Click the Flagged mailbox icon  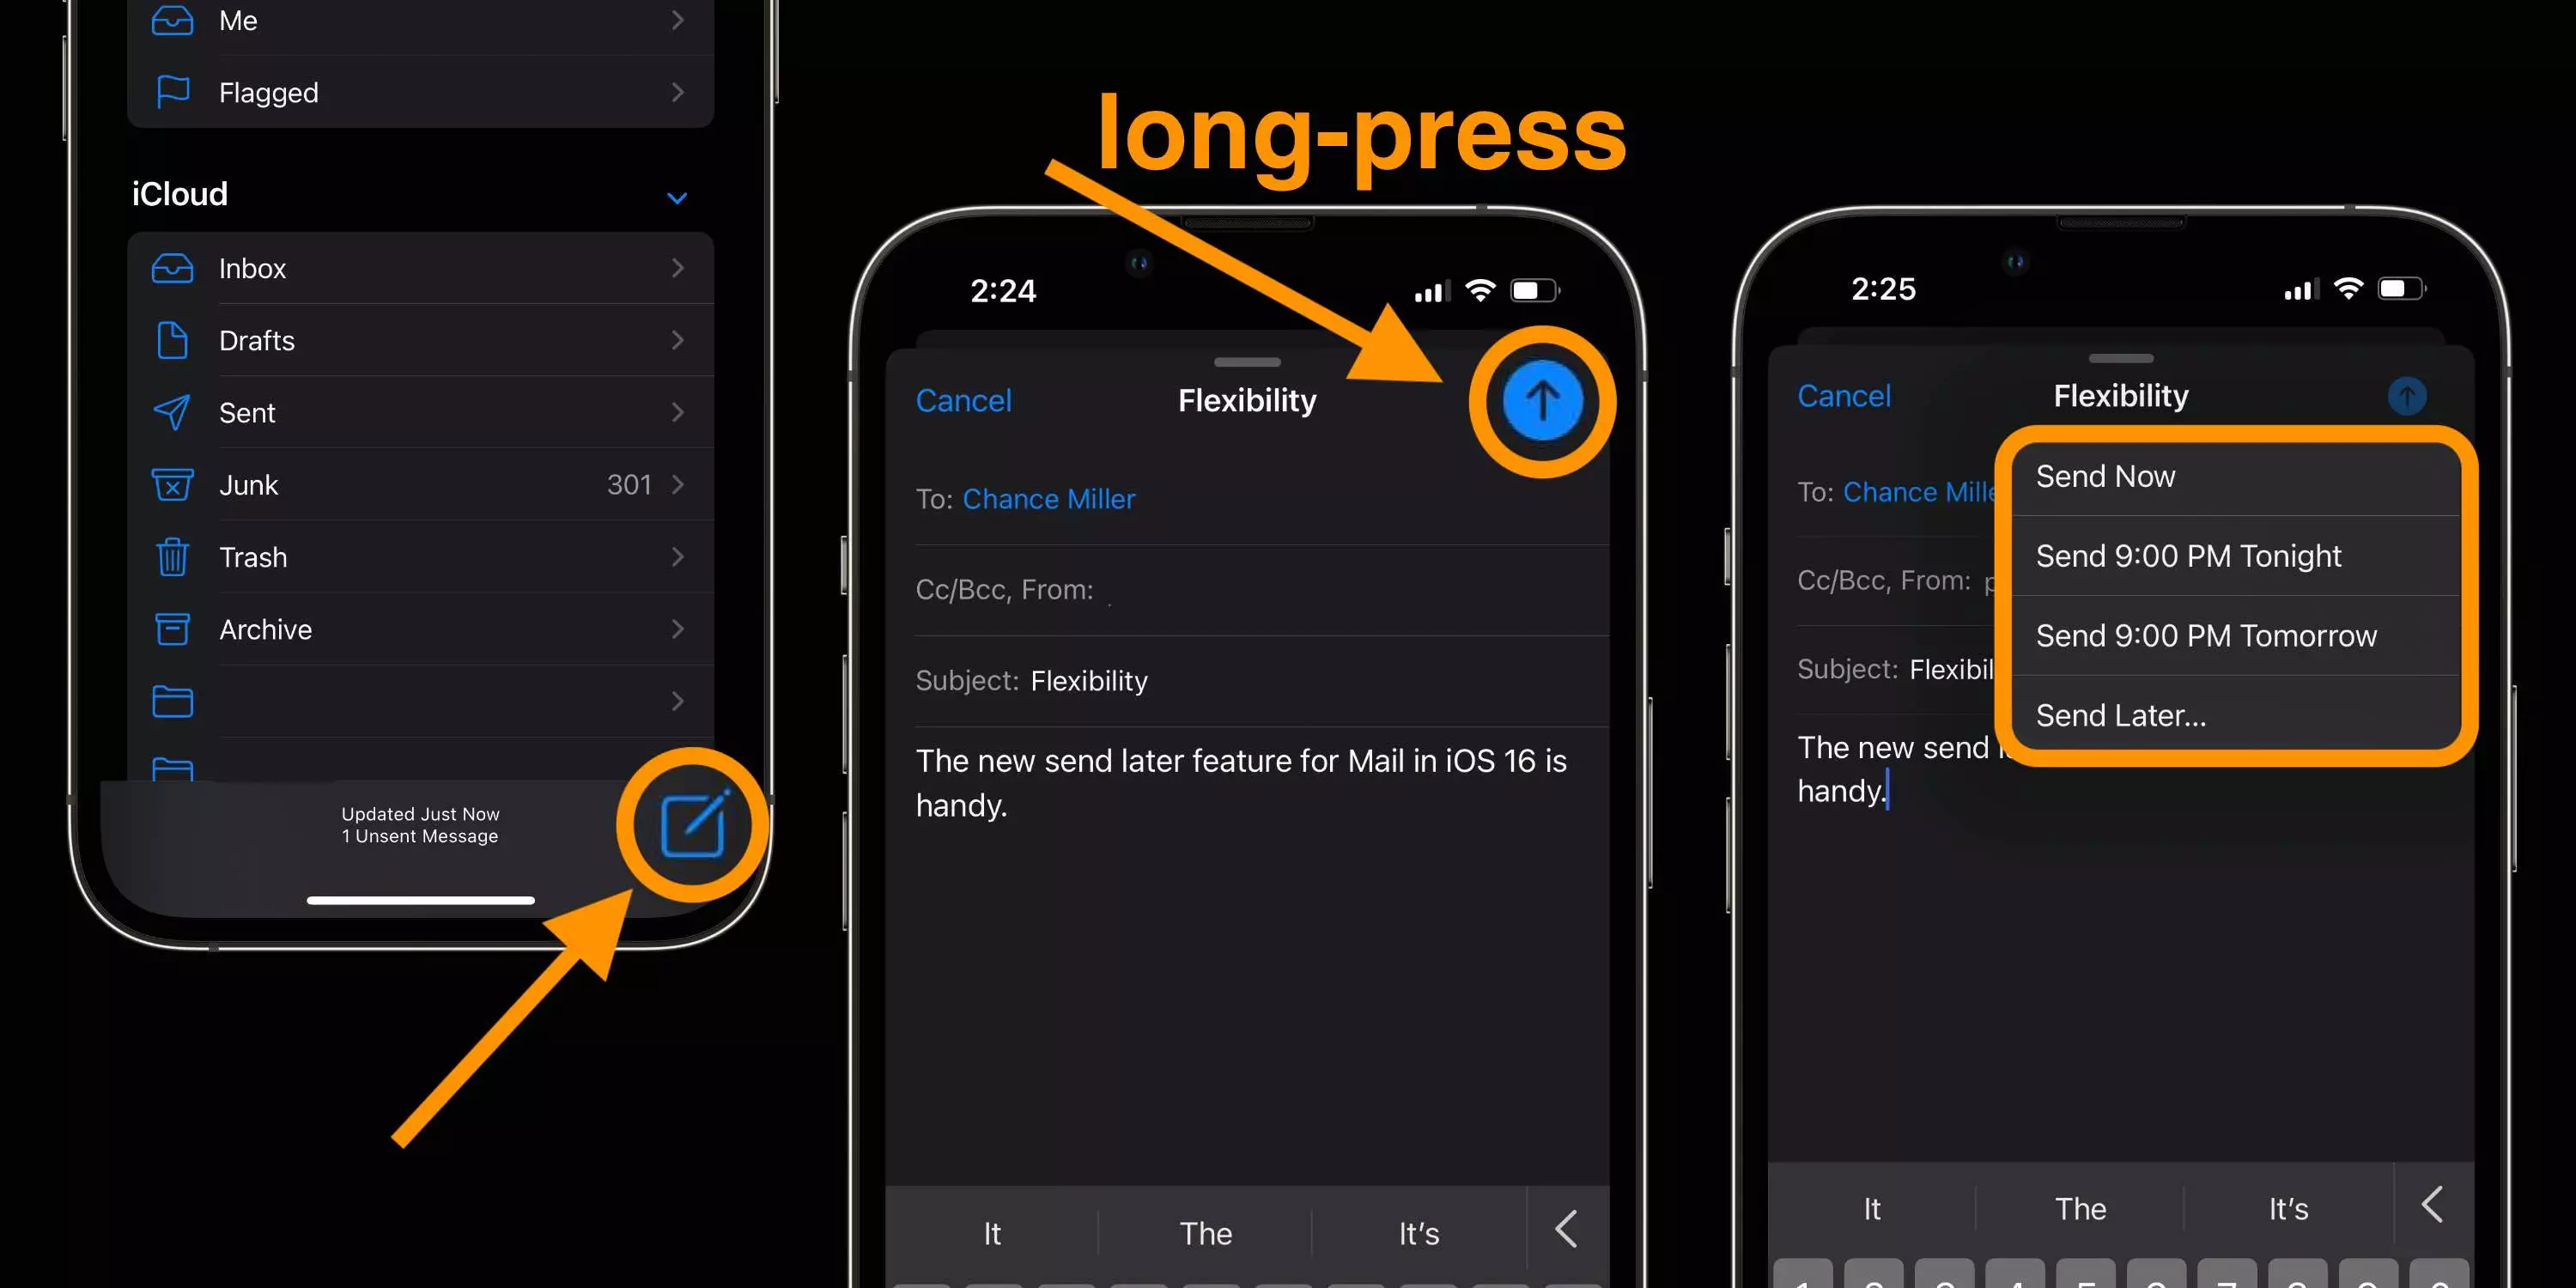(174, 90)
